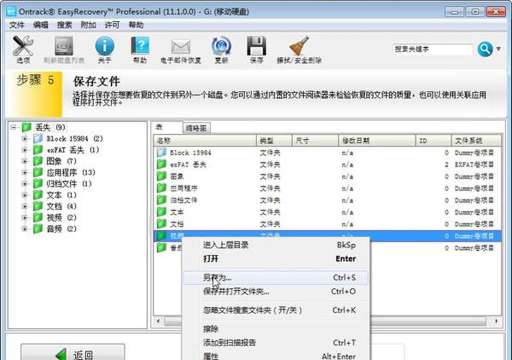Select exFAT 丢失 row in file list
The height and width of the screenshot is (360, 512).
point(328,165)
